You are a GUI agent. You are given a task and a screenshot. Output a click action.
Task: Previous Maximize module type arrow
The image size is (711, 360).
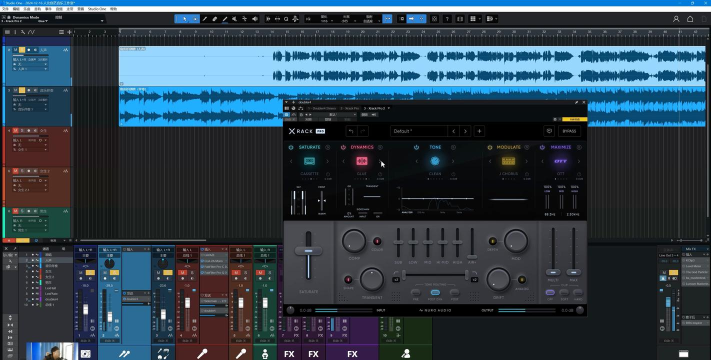pos(542,161)
